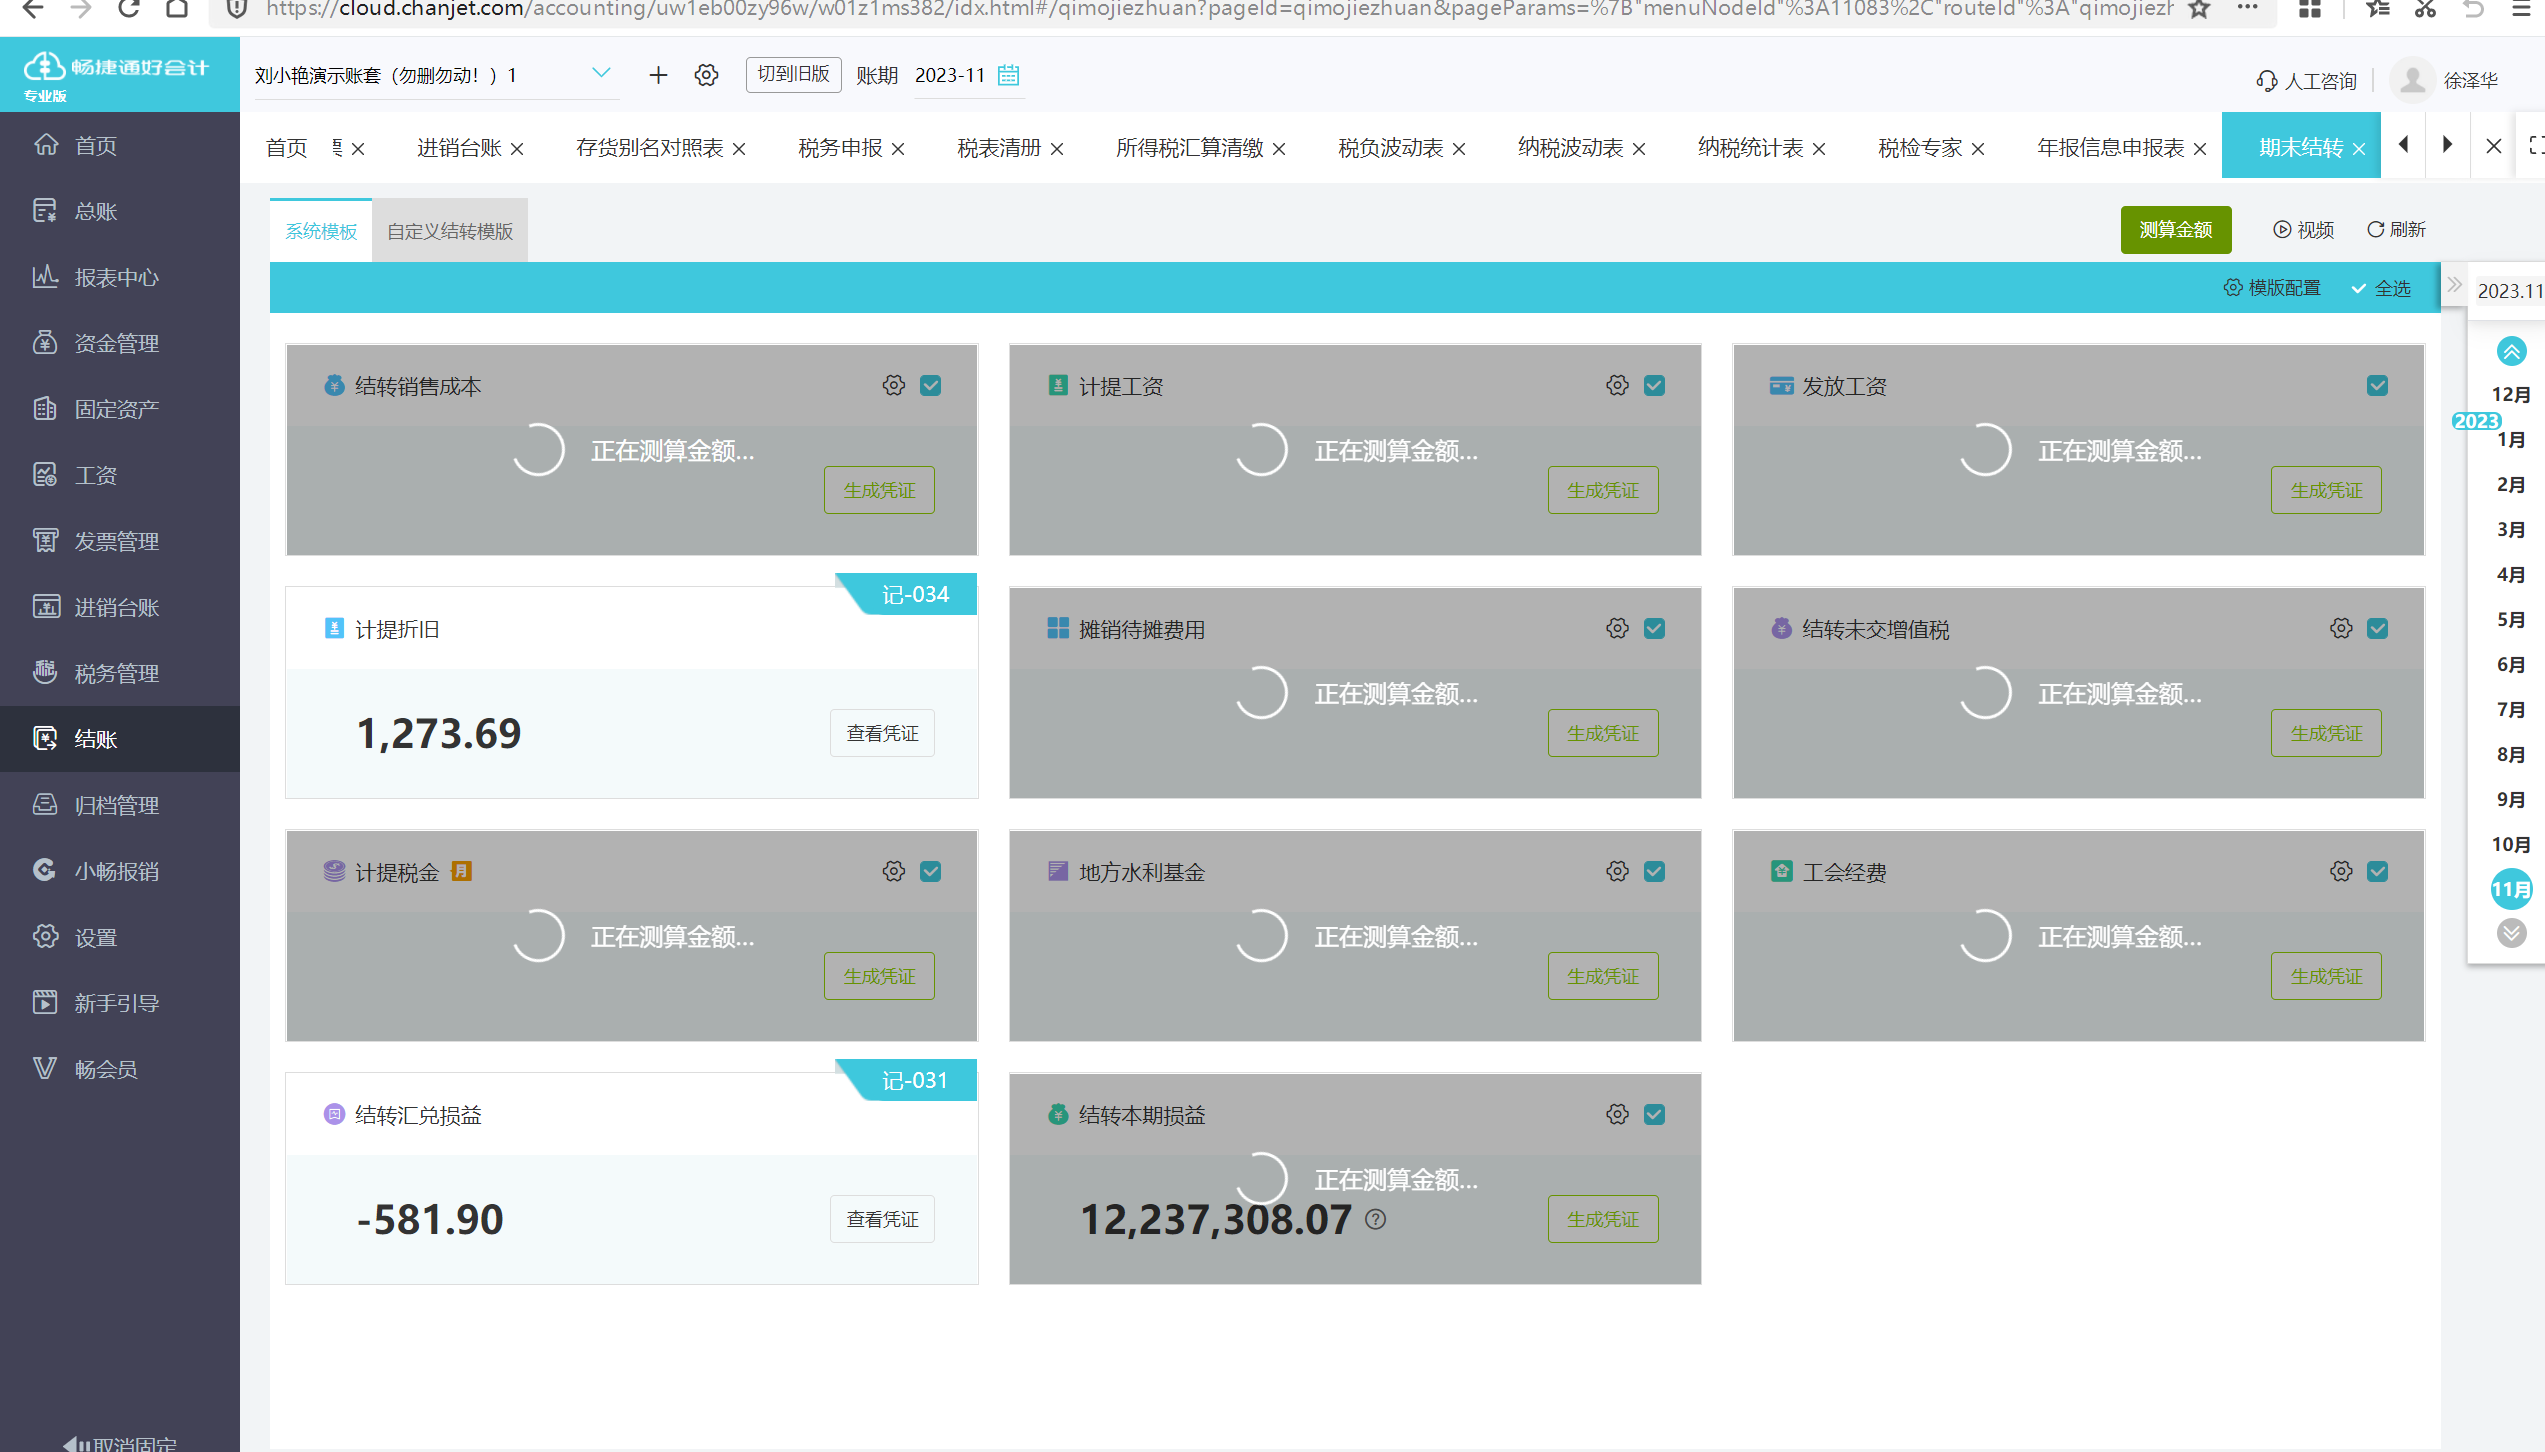
Task: Click the 固定资产 sidebar icon
Action: (119, 407)
